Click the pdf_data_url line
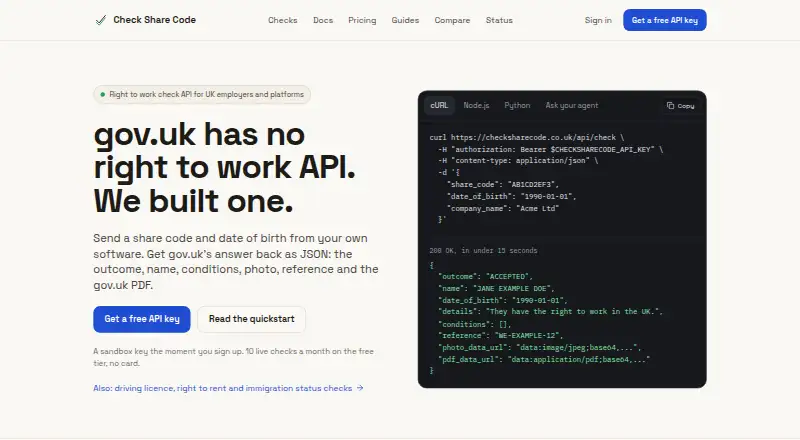 [544, 359]
